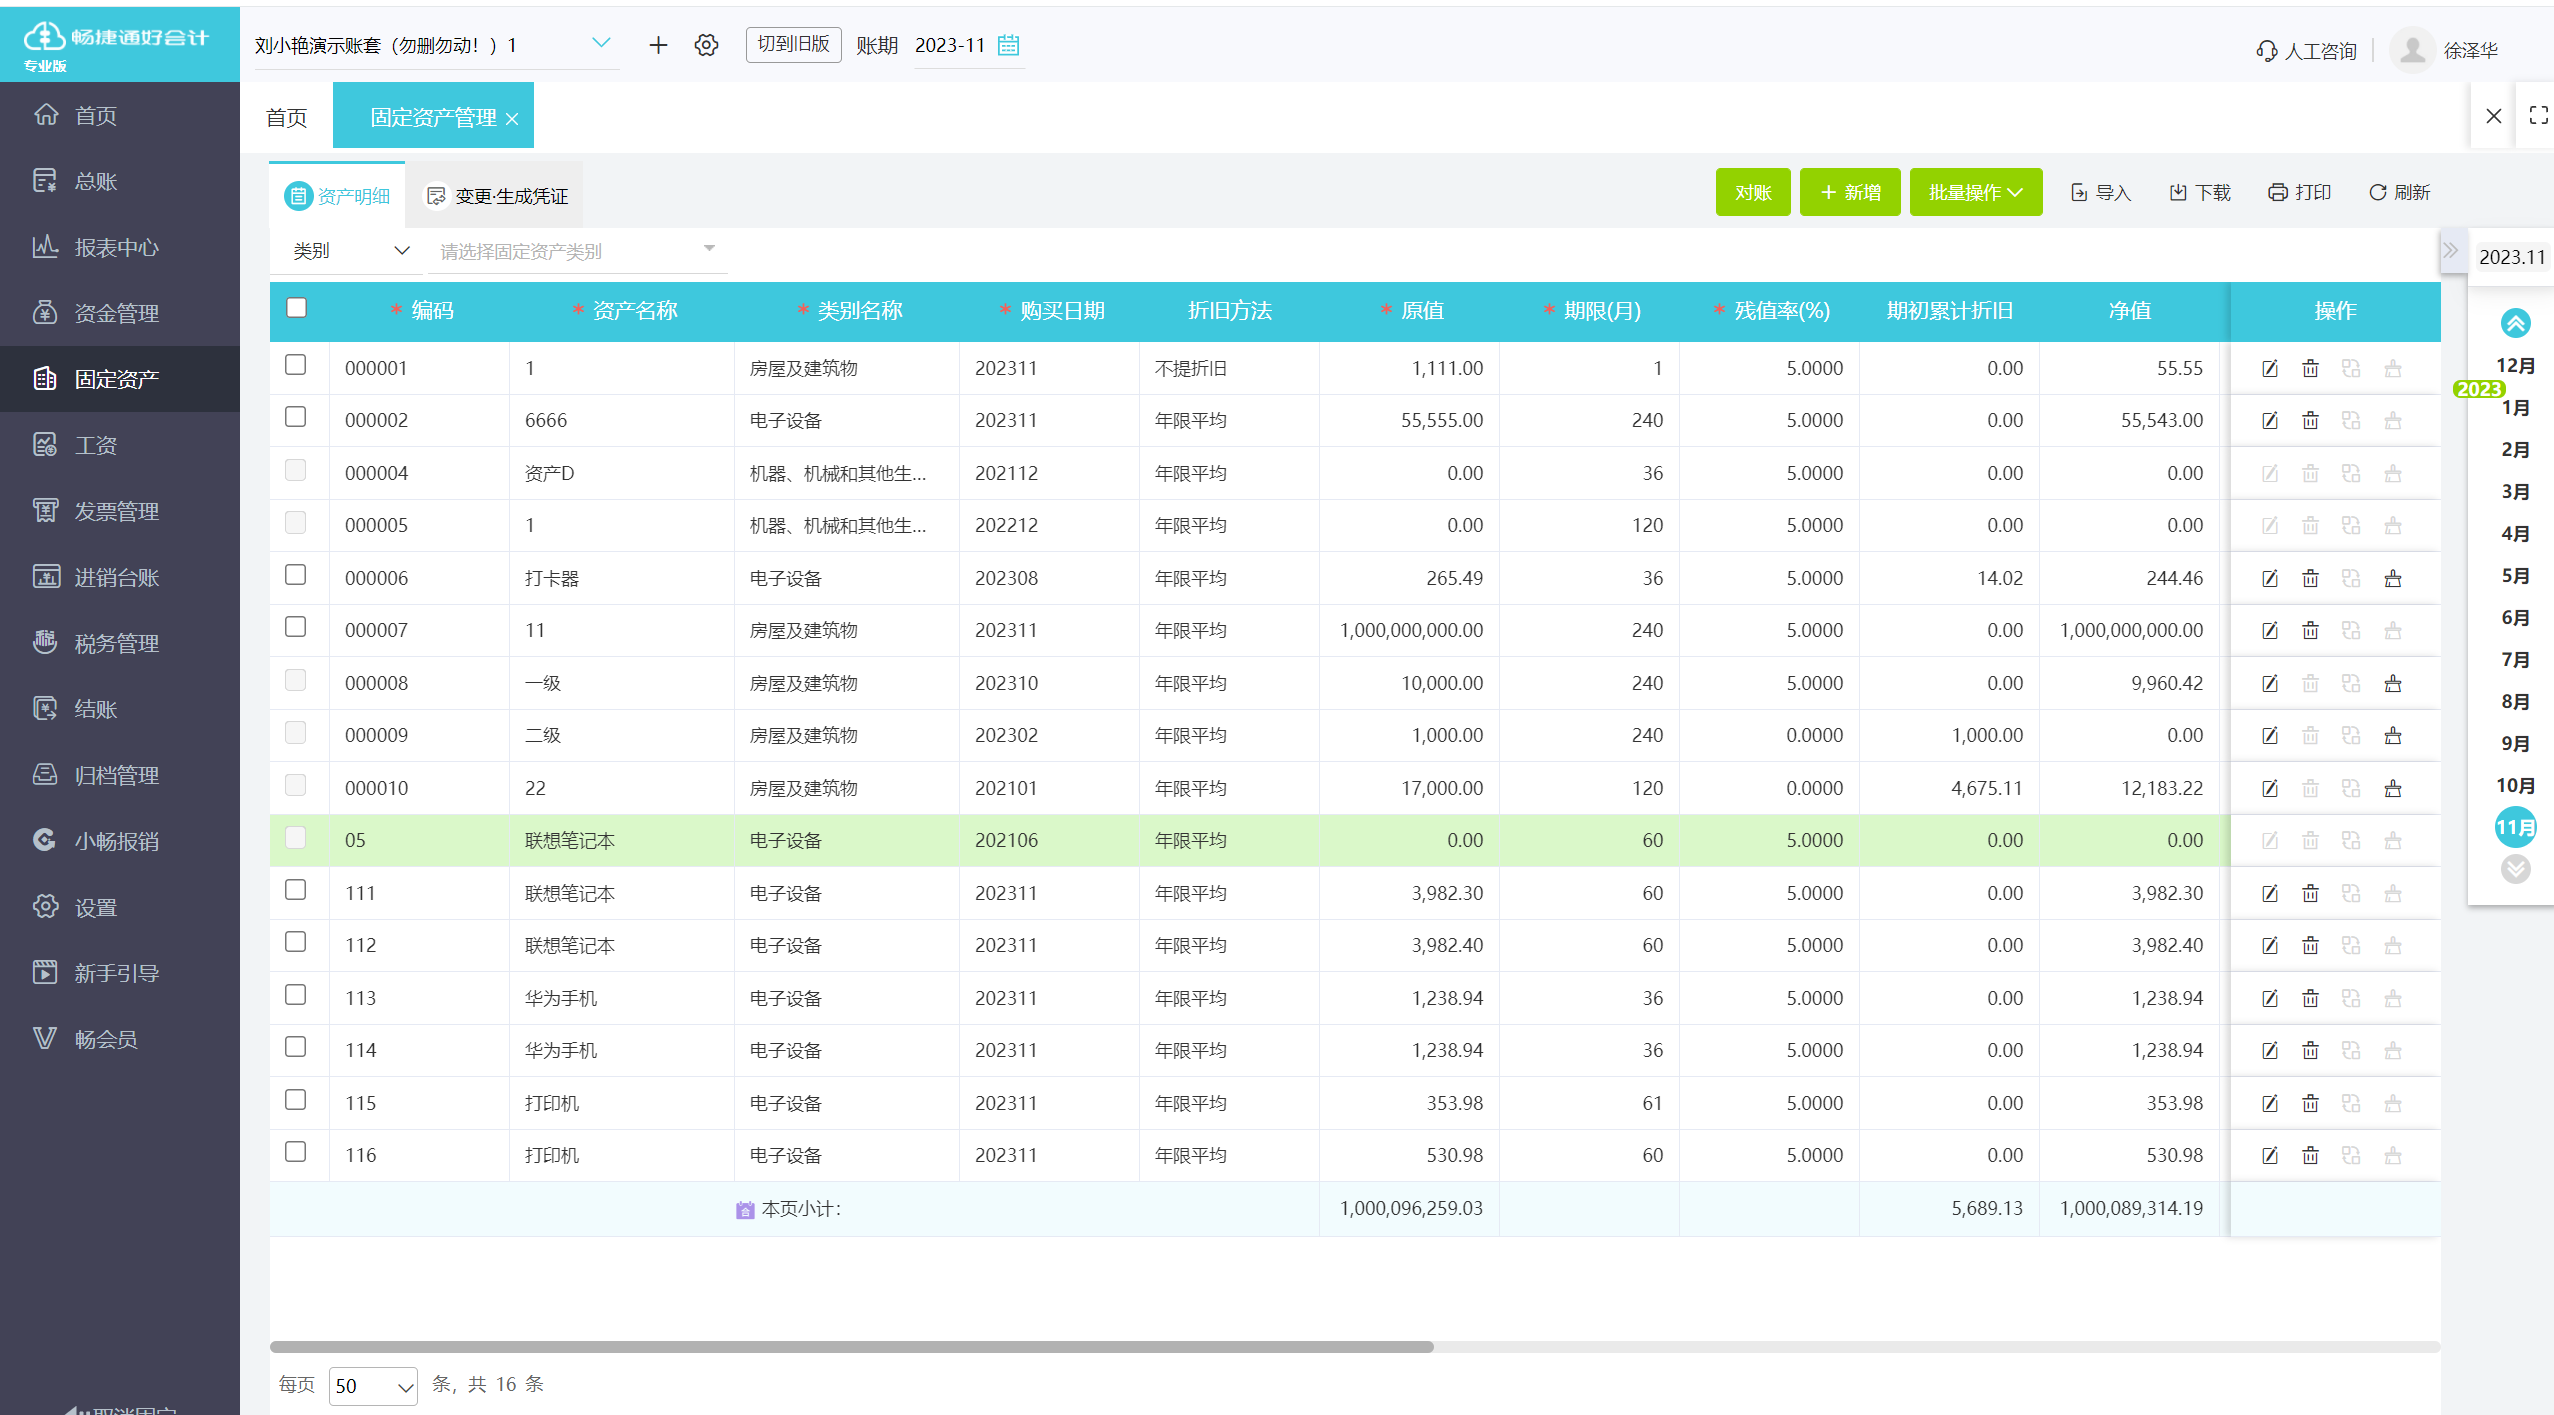Click the 新增 (add new) icon button
Image resolution: width=2554 pixels, height=1415 pixels.
(1850, 192)
